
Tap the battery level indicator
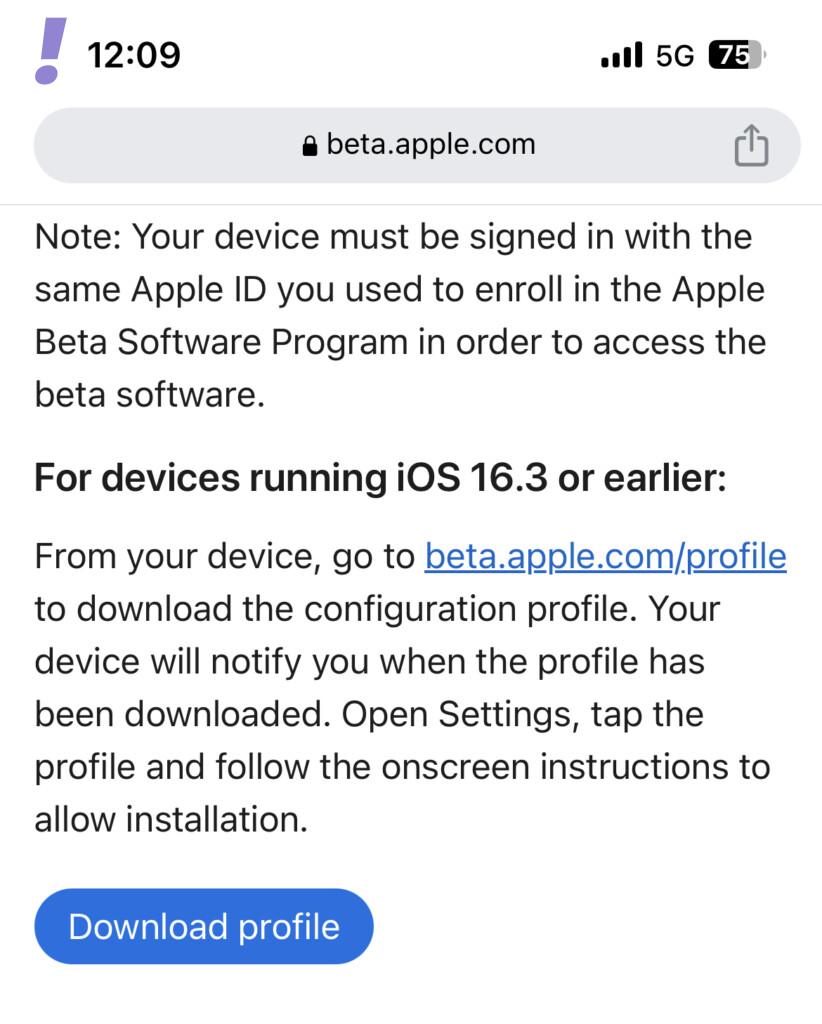[735, 56]
